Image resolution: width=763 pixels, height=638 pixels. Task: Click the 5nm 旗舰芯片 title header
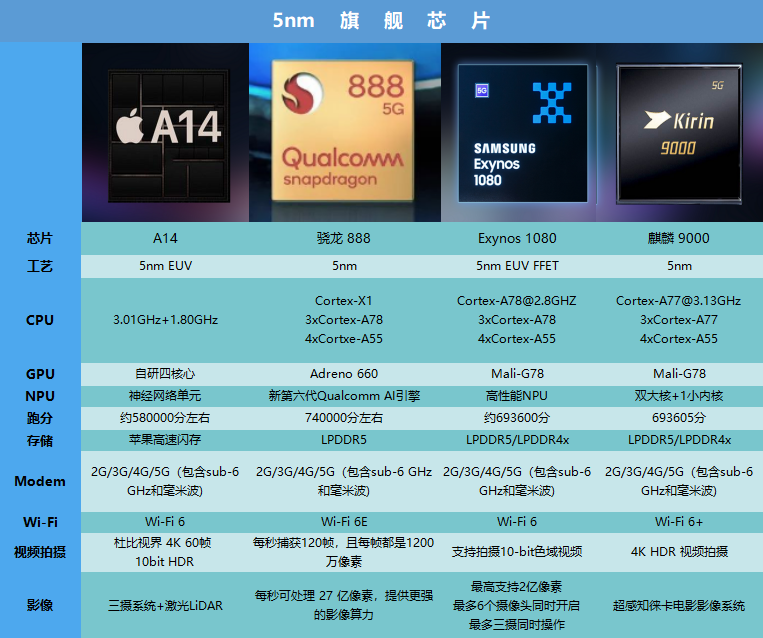[381, 21]
